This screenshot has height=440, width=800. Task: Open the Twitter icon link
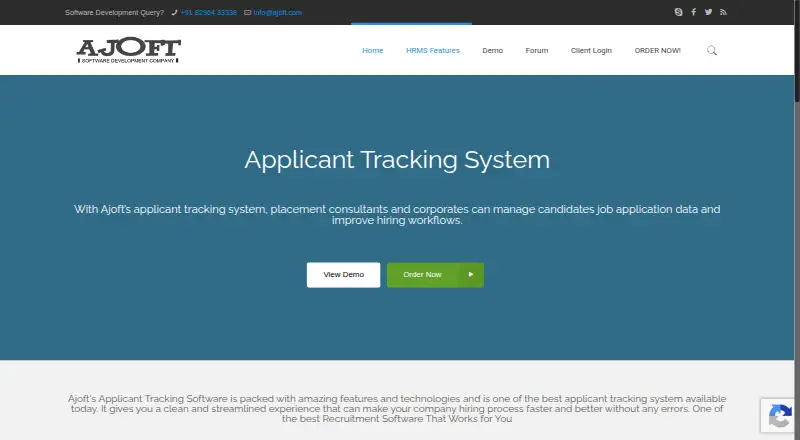pos(708,12)
